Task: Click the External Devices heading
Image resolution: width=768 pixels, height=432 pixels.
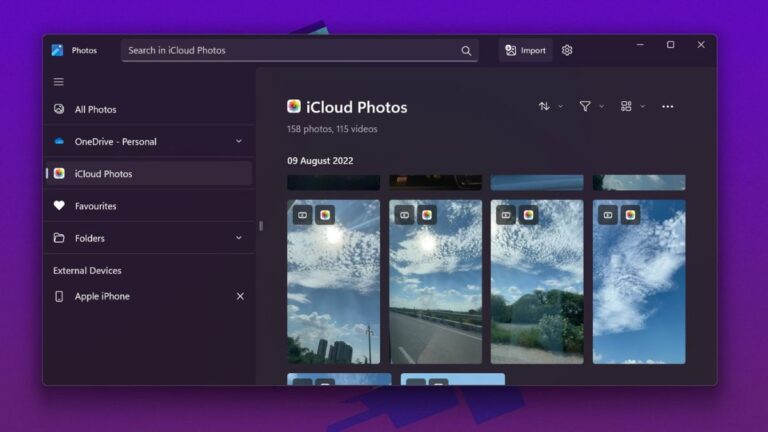Action: (x=87, y=270)
